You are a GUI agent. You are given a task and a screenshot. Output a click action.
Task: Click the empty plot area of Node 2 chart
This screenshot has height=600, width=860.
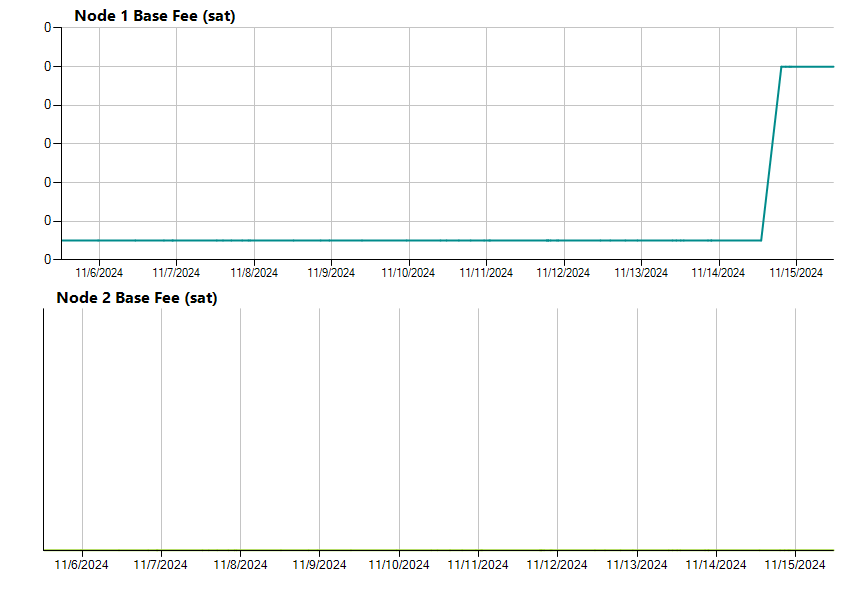tap(438, 428)
